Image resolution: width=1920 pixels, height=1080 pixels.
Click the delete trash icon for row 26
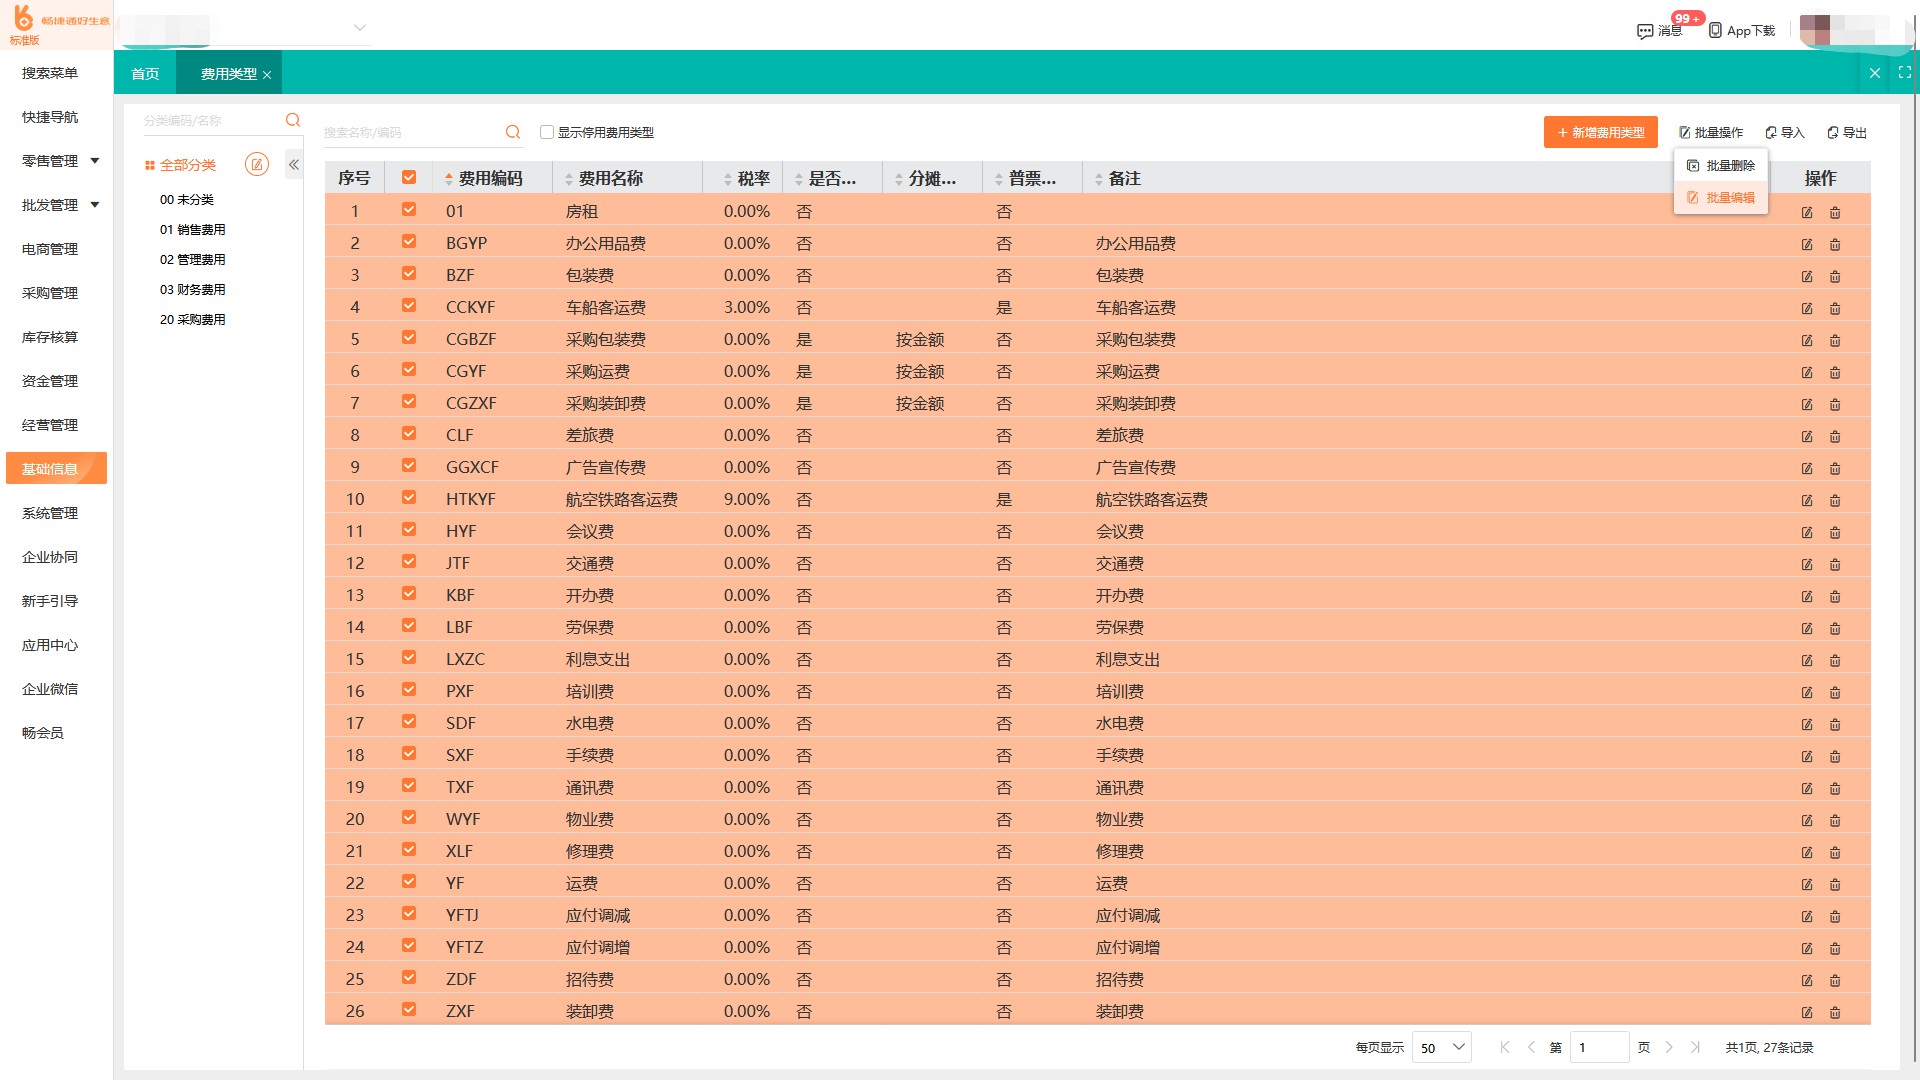(x=1837, y=1011)
